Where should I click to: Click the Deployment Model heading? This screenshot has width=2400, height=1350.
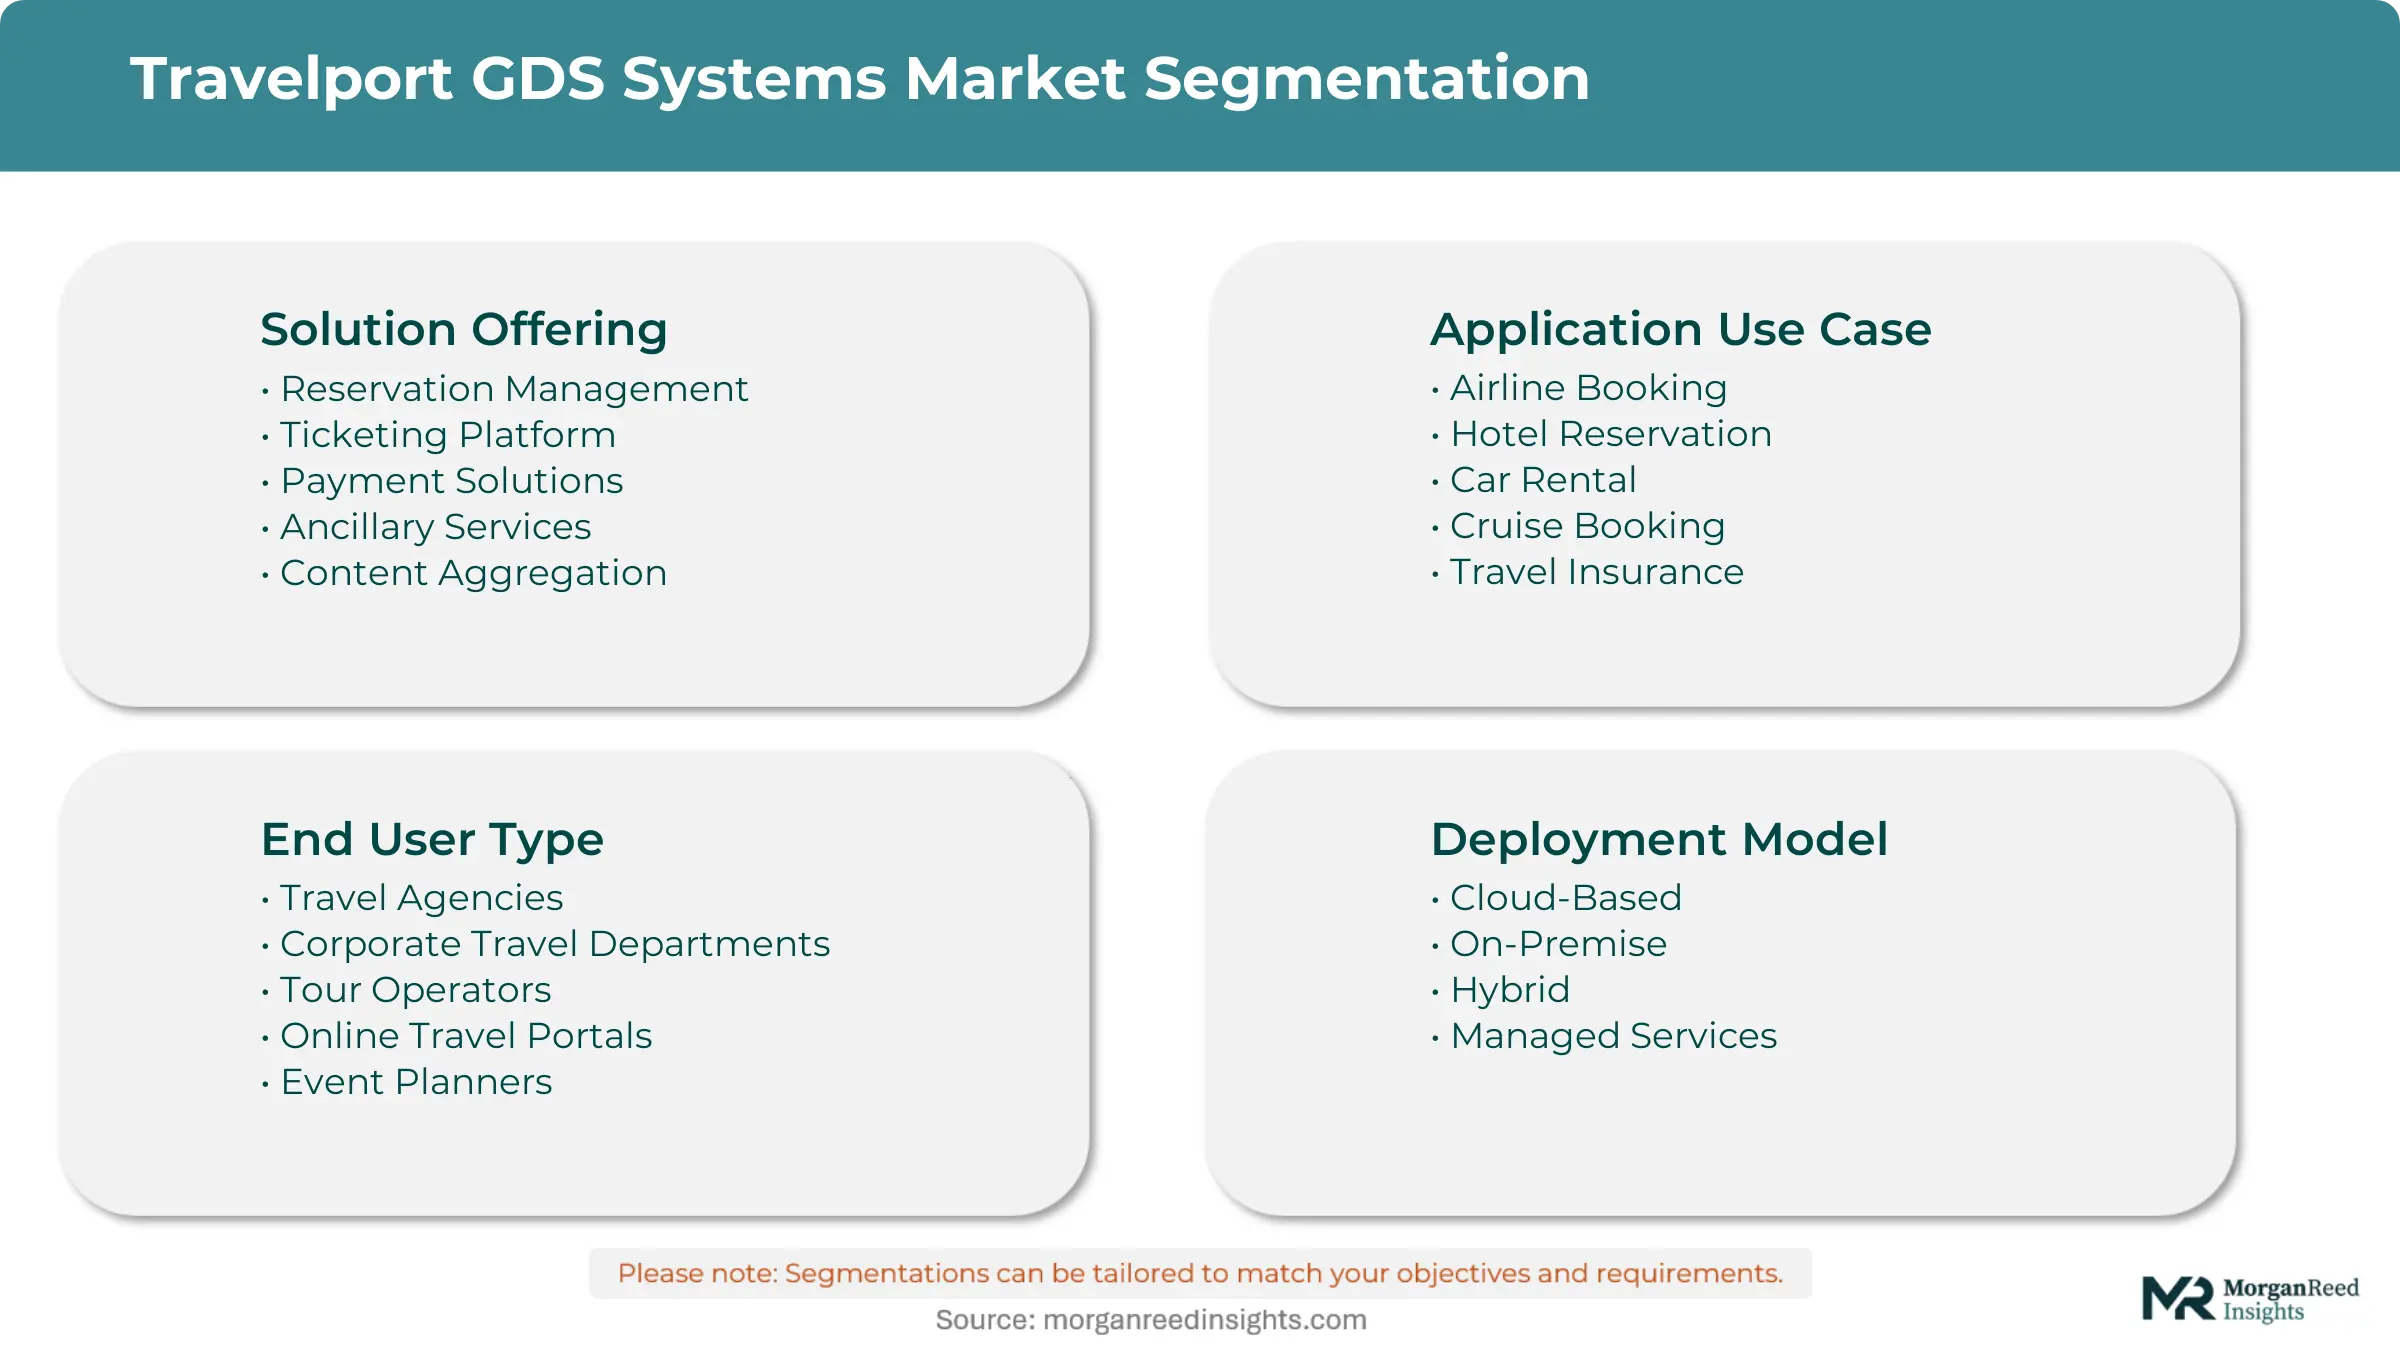(1658, 839)
